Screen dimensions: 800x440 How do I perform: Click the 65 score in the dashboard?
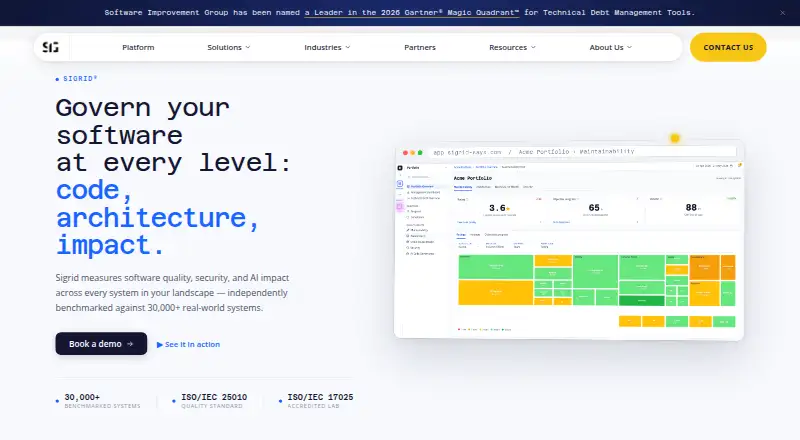595,208
